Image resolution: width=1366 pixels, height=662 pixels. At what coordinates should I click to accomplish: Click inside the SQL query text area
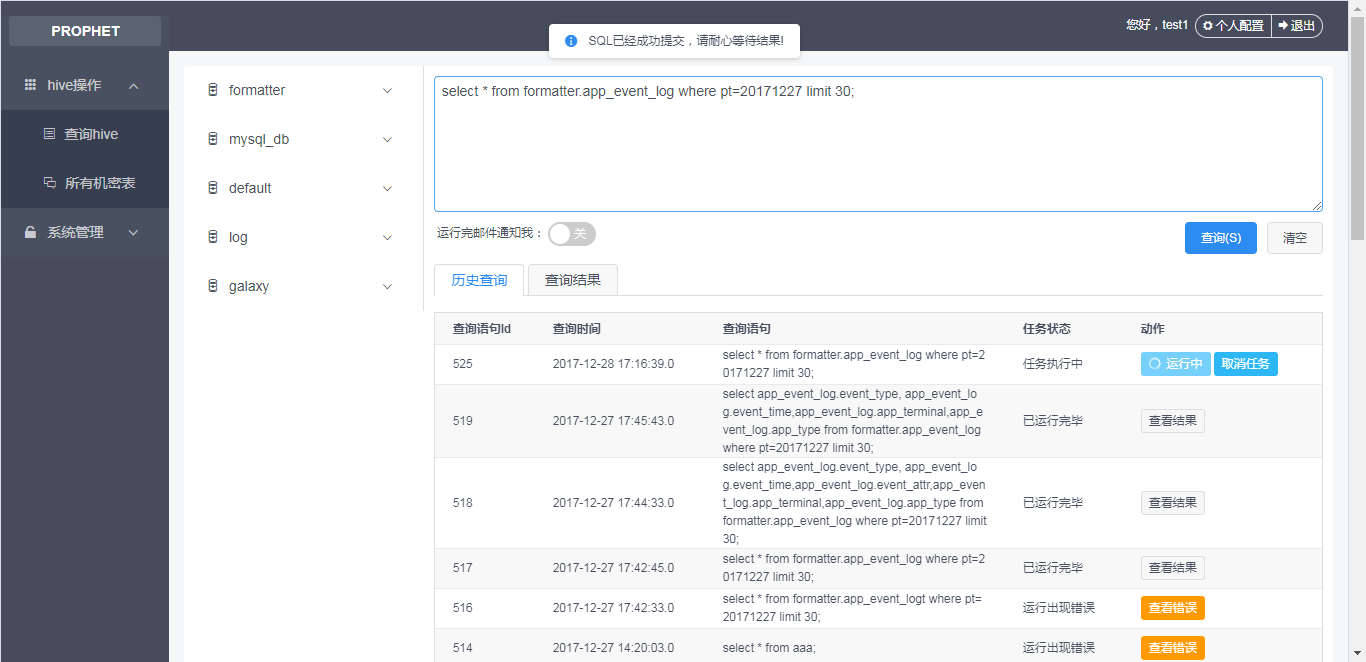(x=877, y=150)
